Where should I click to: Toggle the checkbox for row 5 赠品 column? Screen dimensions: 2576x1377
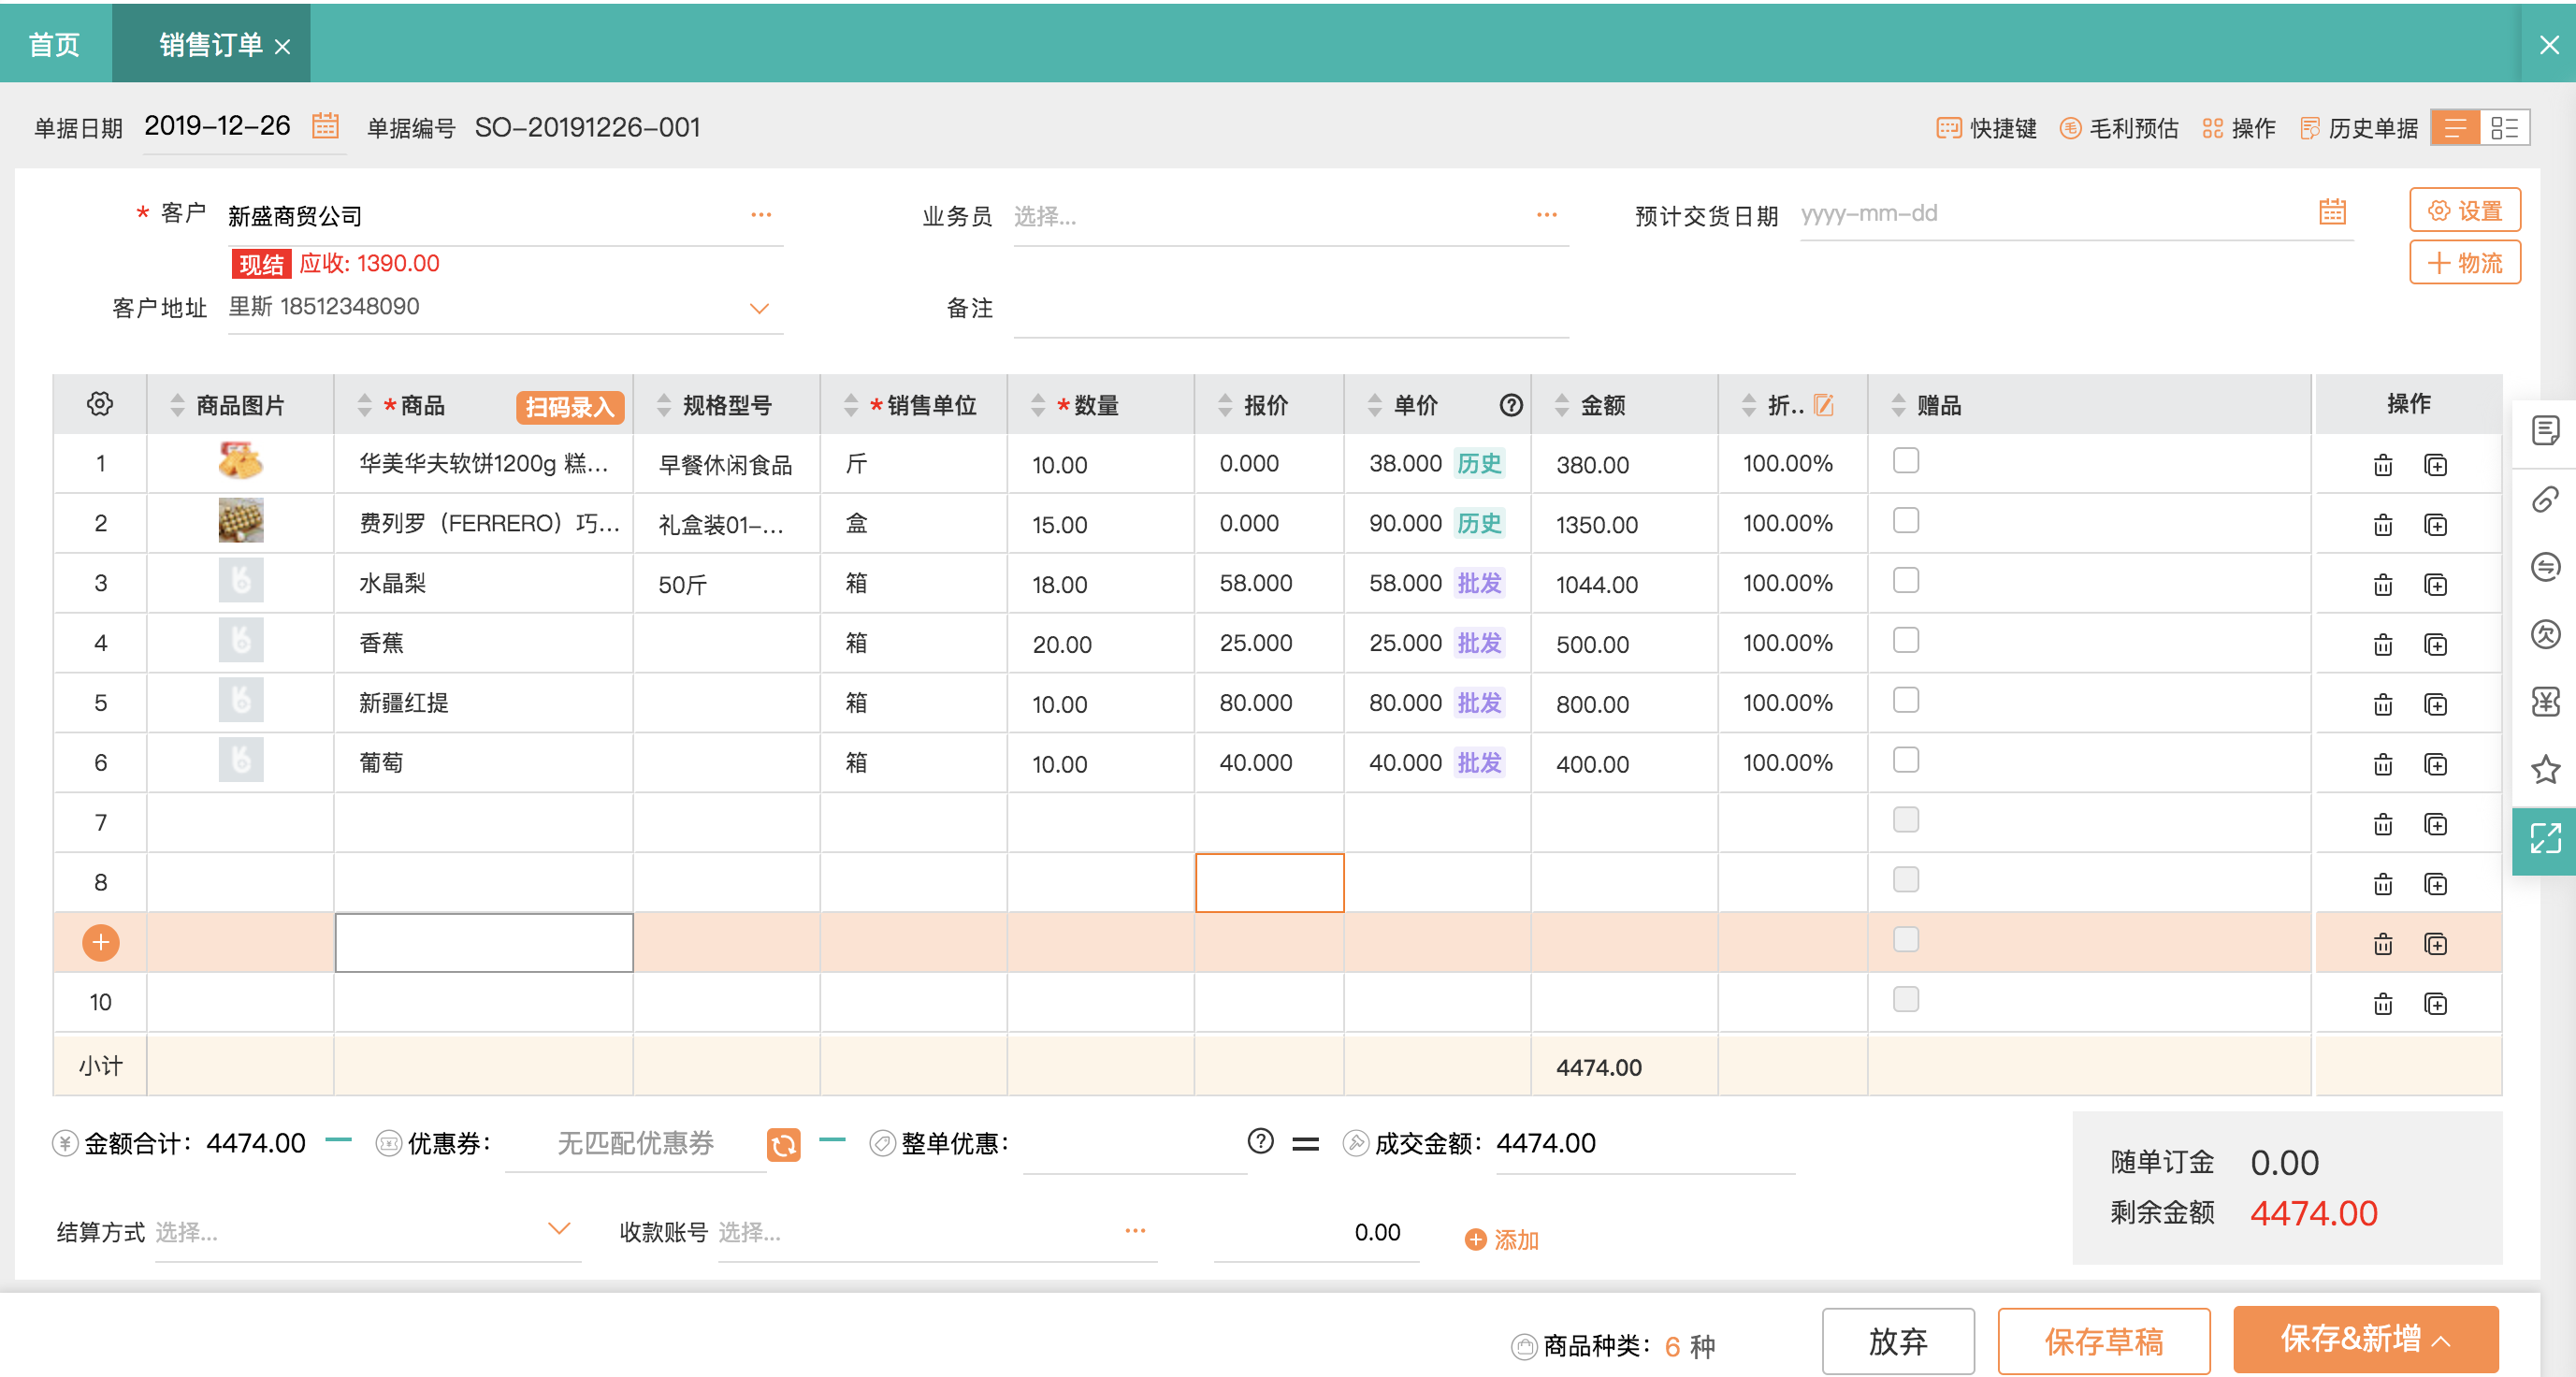click(1908, 701)
